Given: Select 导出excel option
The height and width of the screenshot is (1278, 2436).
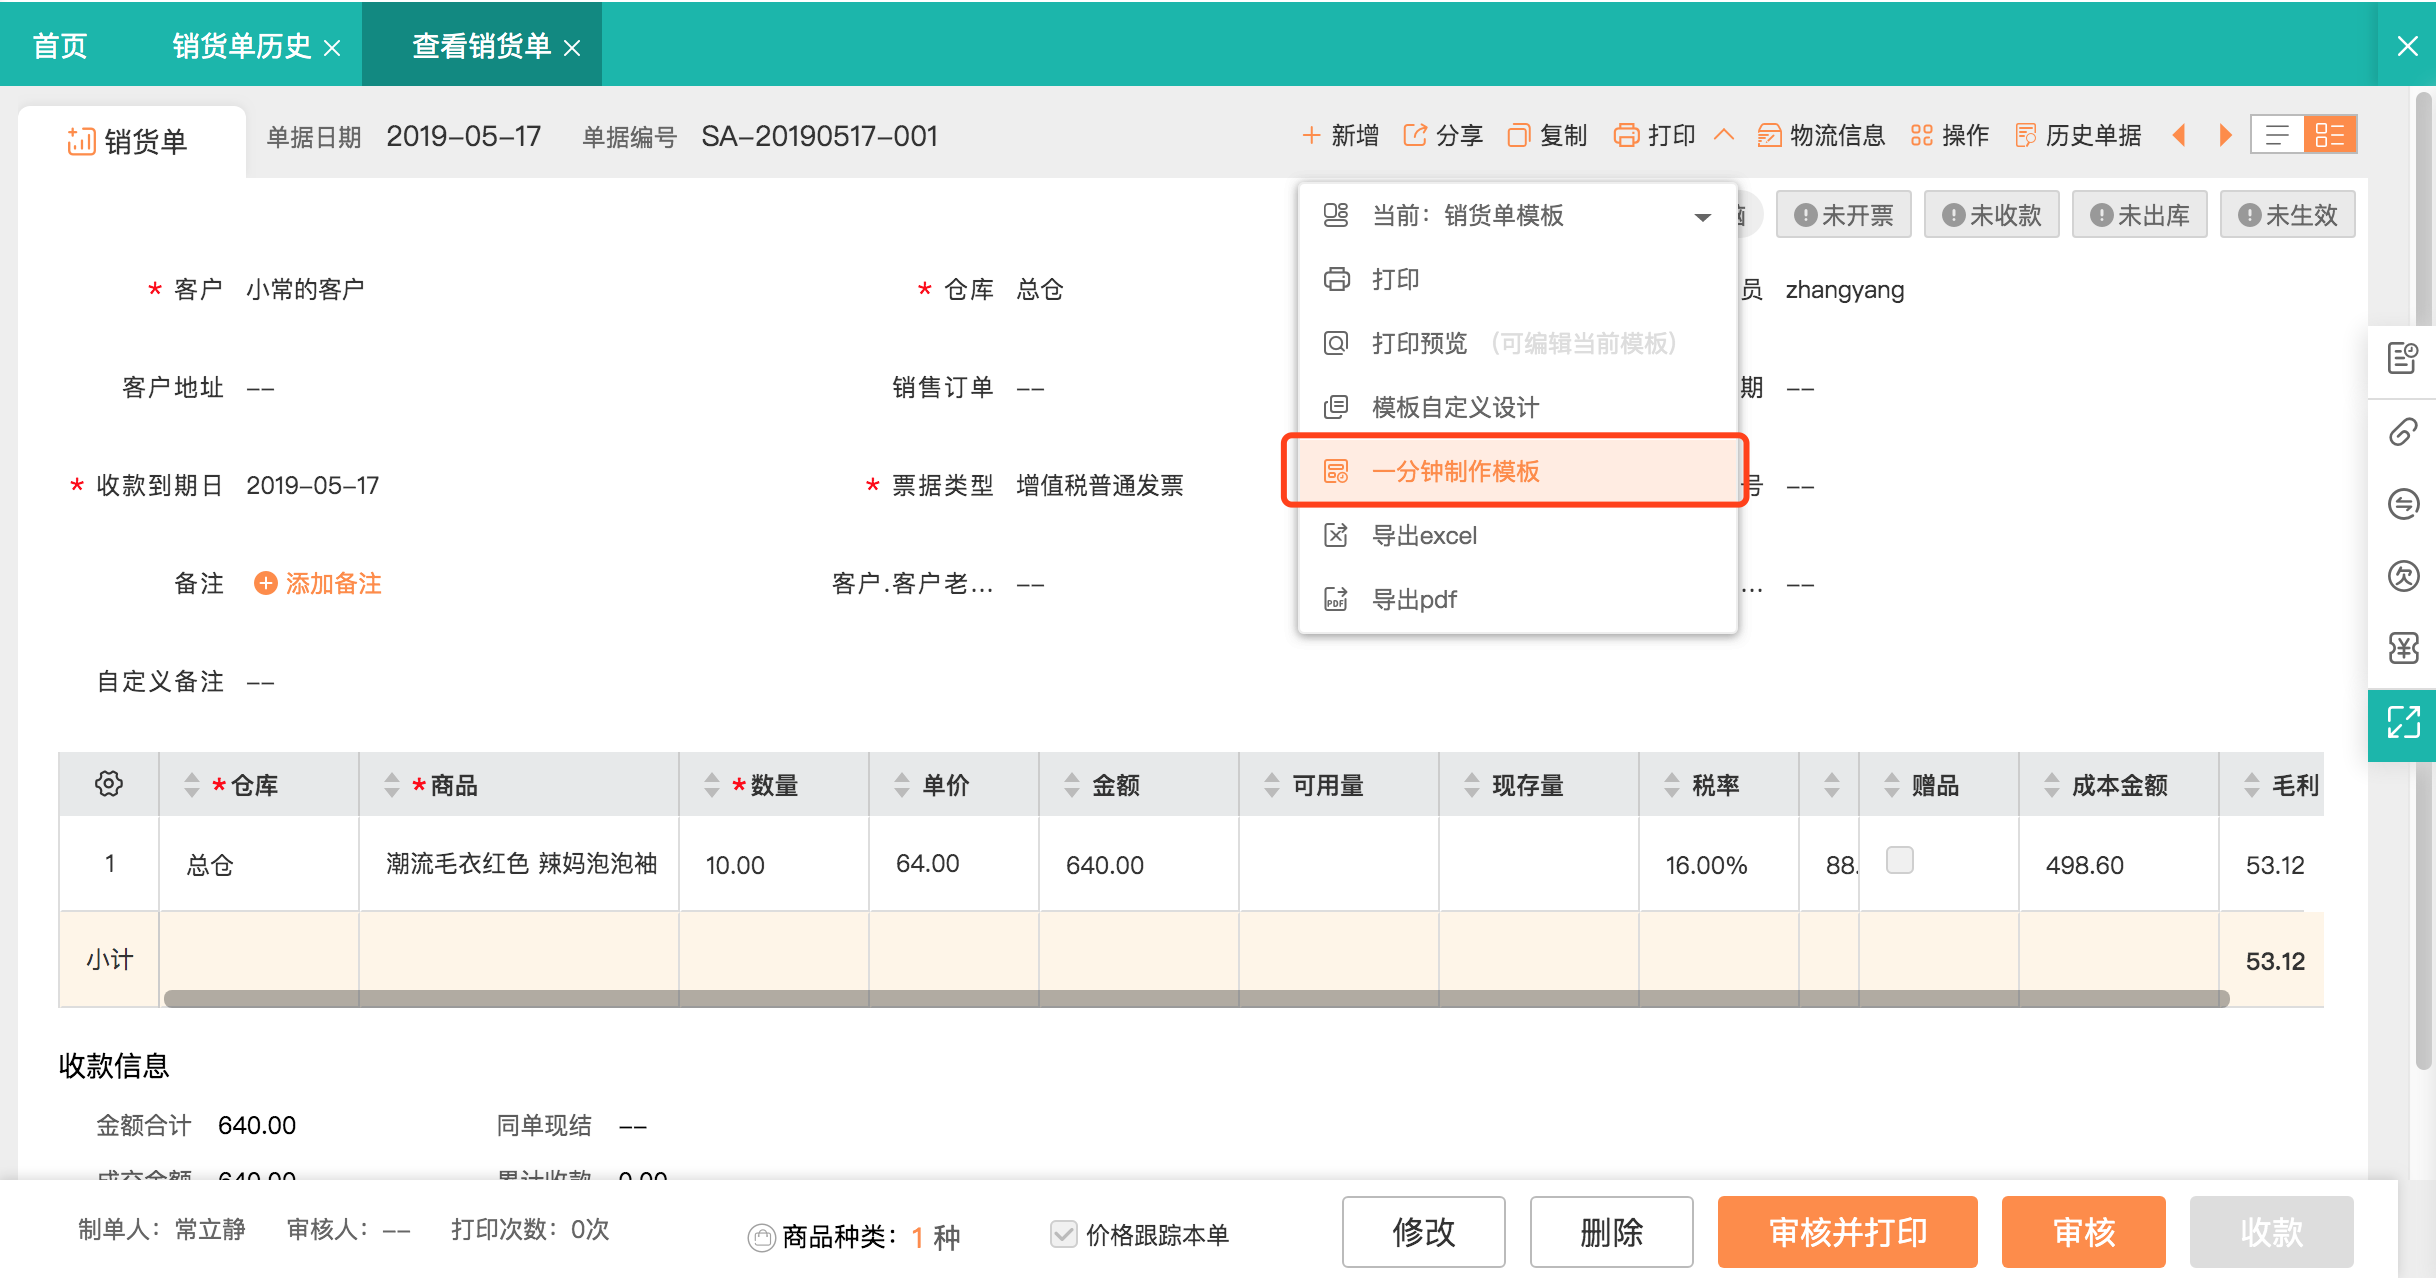Looking at the screenshot, I should click(x=1424, y=535).
